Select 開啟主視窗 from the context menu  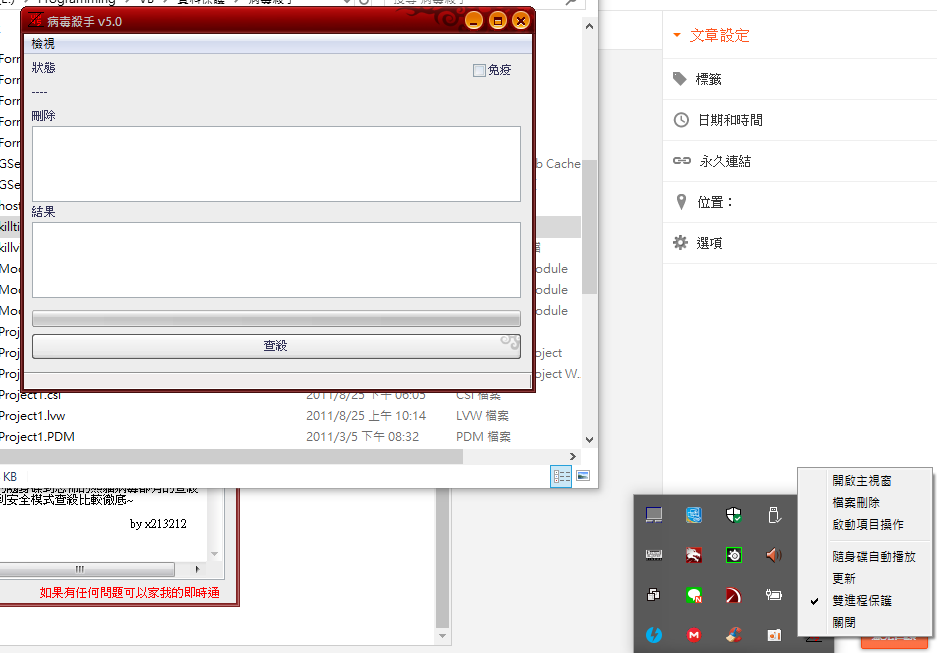click(x=861, y=481)
